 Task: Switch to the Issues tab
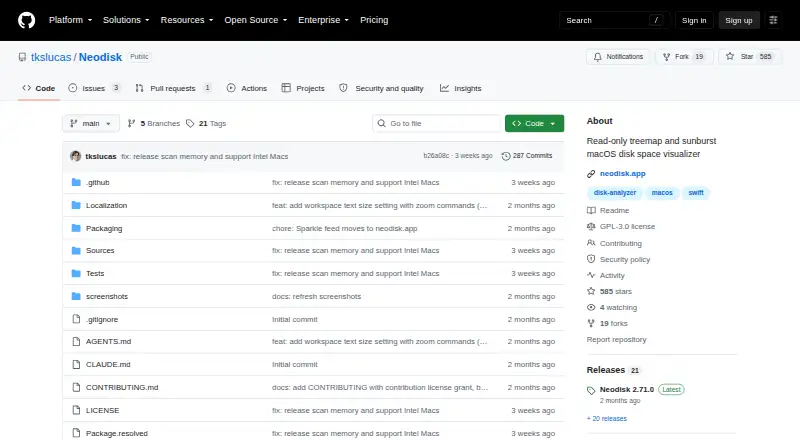[x=94, y=88]
